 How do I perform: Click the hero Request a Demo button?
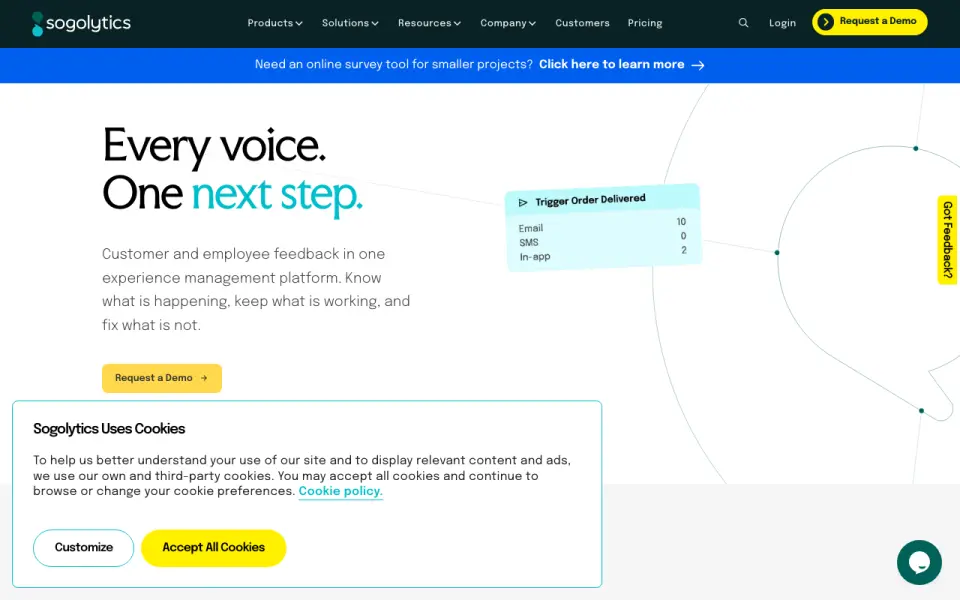coord(162,378)
